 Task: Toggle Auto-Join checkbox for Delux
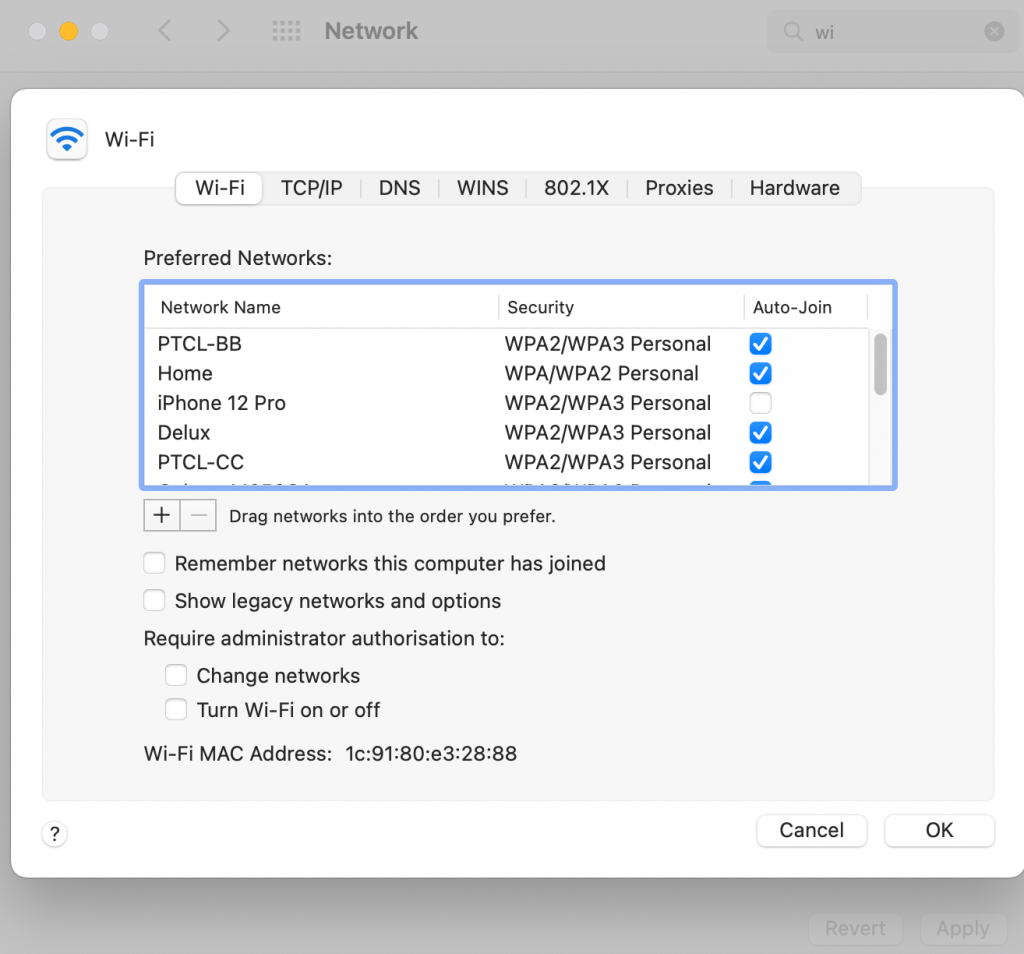[760, 432]
